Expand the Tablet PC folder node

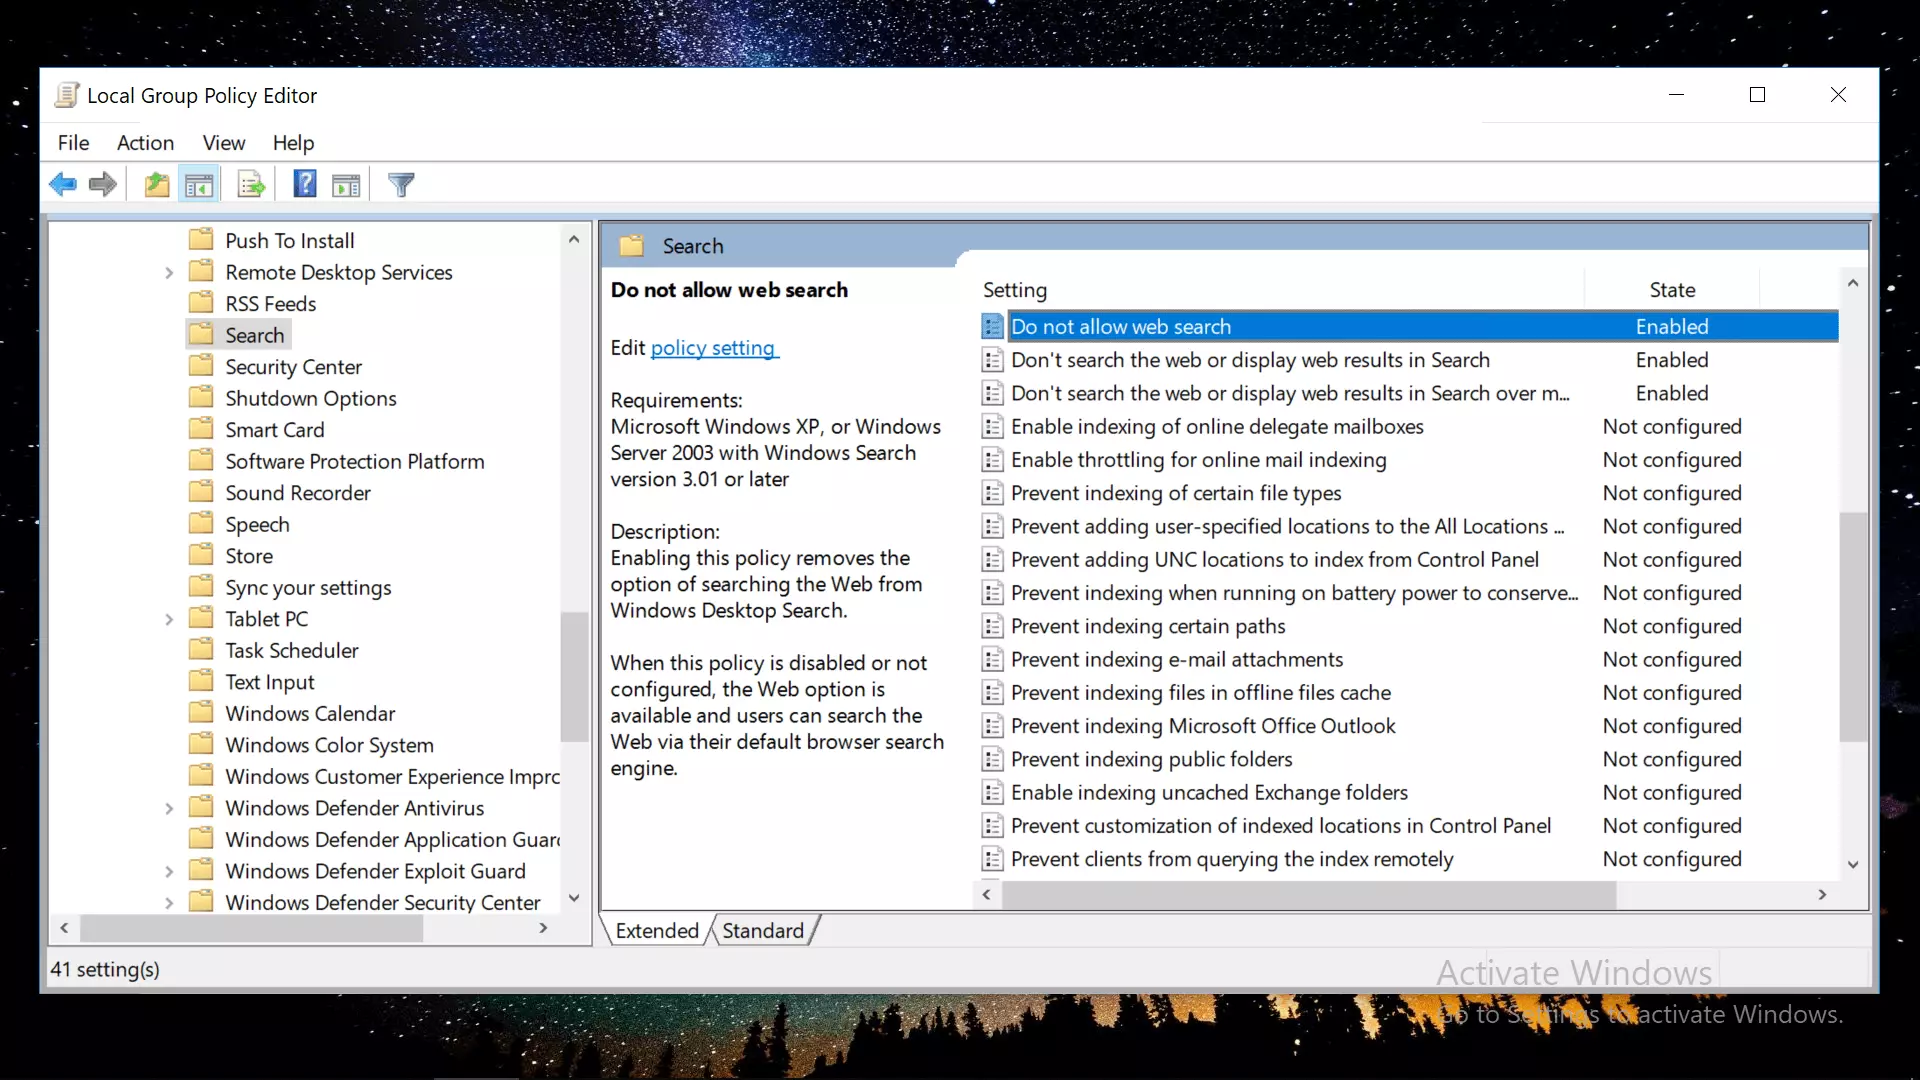(169, 620)
